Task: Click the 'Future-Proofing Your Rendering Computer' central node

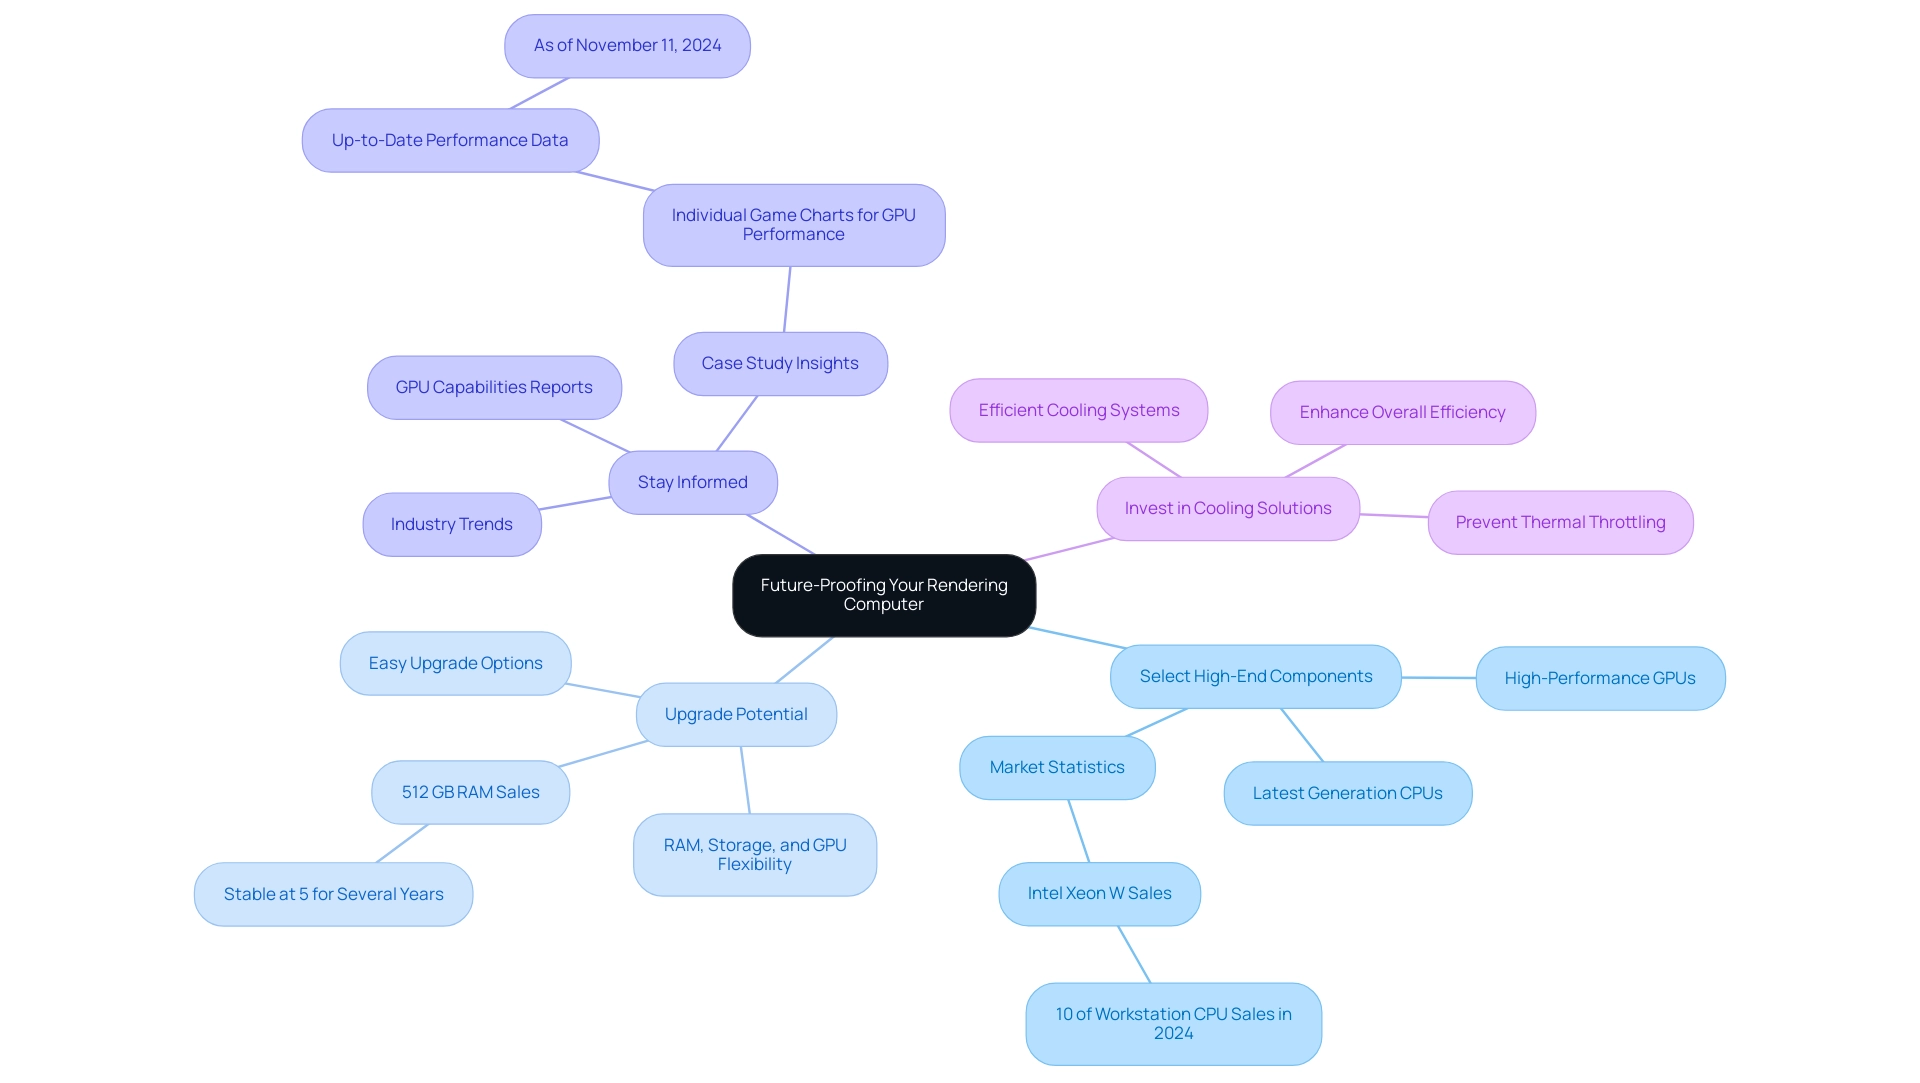Action: [x=884, y=594]
